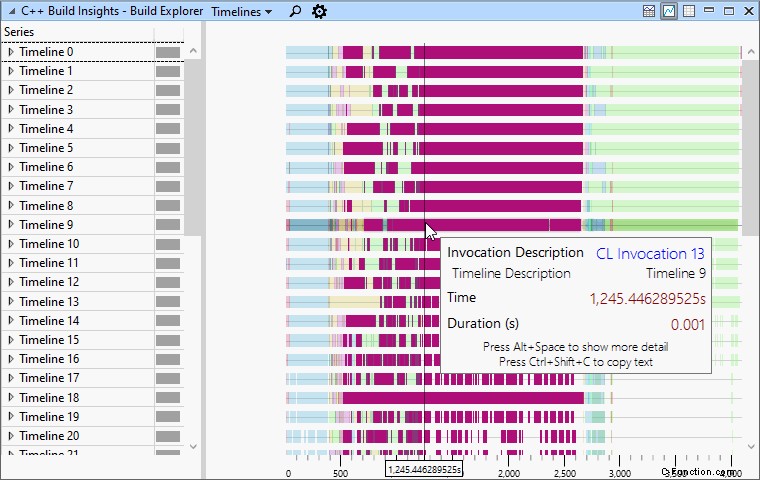Click gray color box beside Timeline 12

[168, 282]
